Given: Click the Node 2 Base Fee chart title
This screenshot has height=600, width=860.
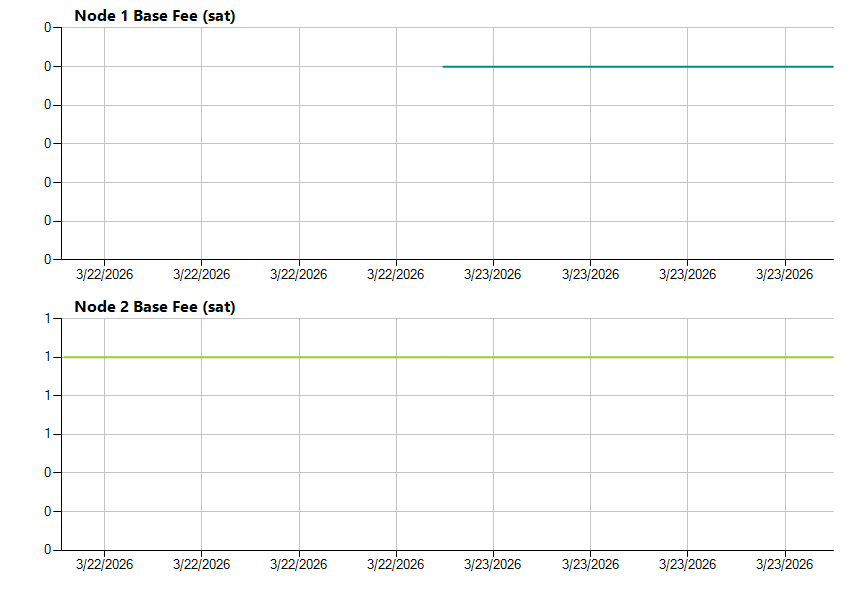Looking at the screenshot, I should coord(155,307).
